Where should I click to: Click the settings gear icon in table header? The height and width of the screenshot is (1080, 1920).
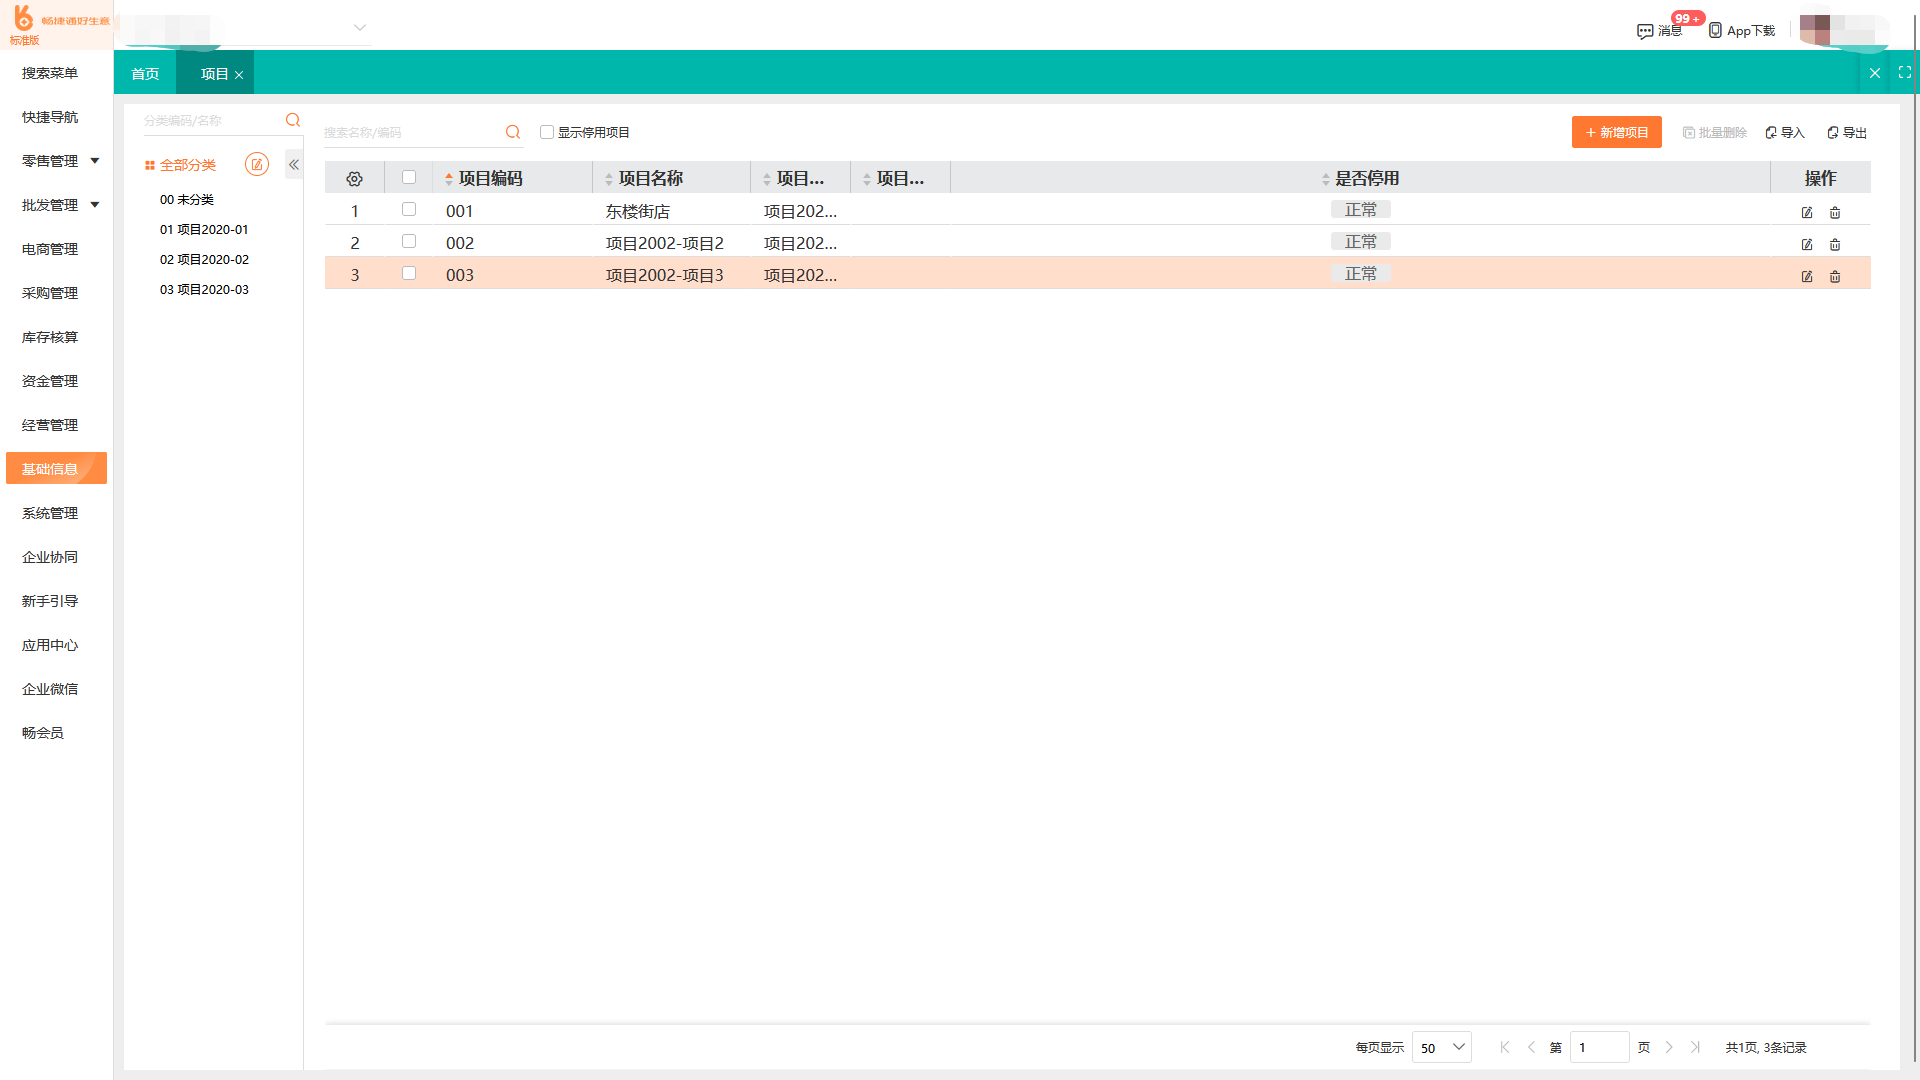click(x=353, y=177)
